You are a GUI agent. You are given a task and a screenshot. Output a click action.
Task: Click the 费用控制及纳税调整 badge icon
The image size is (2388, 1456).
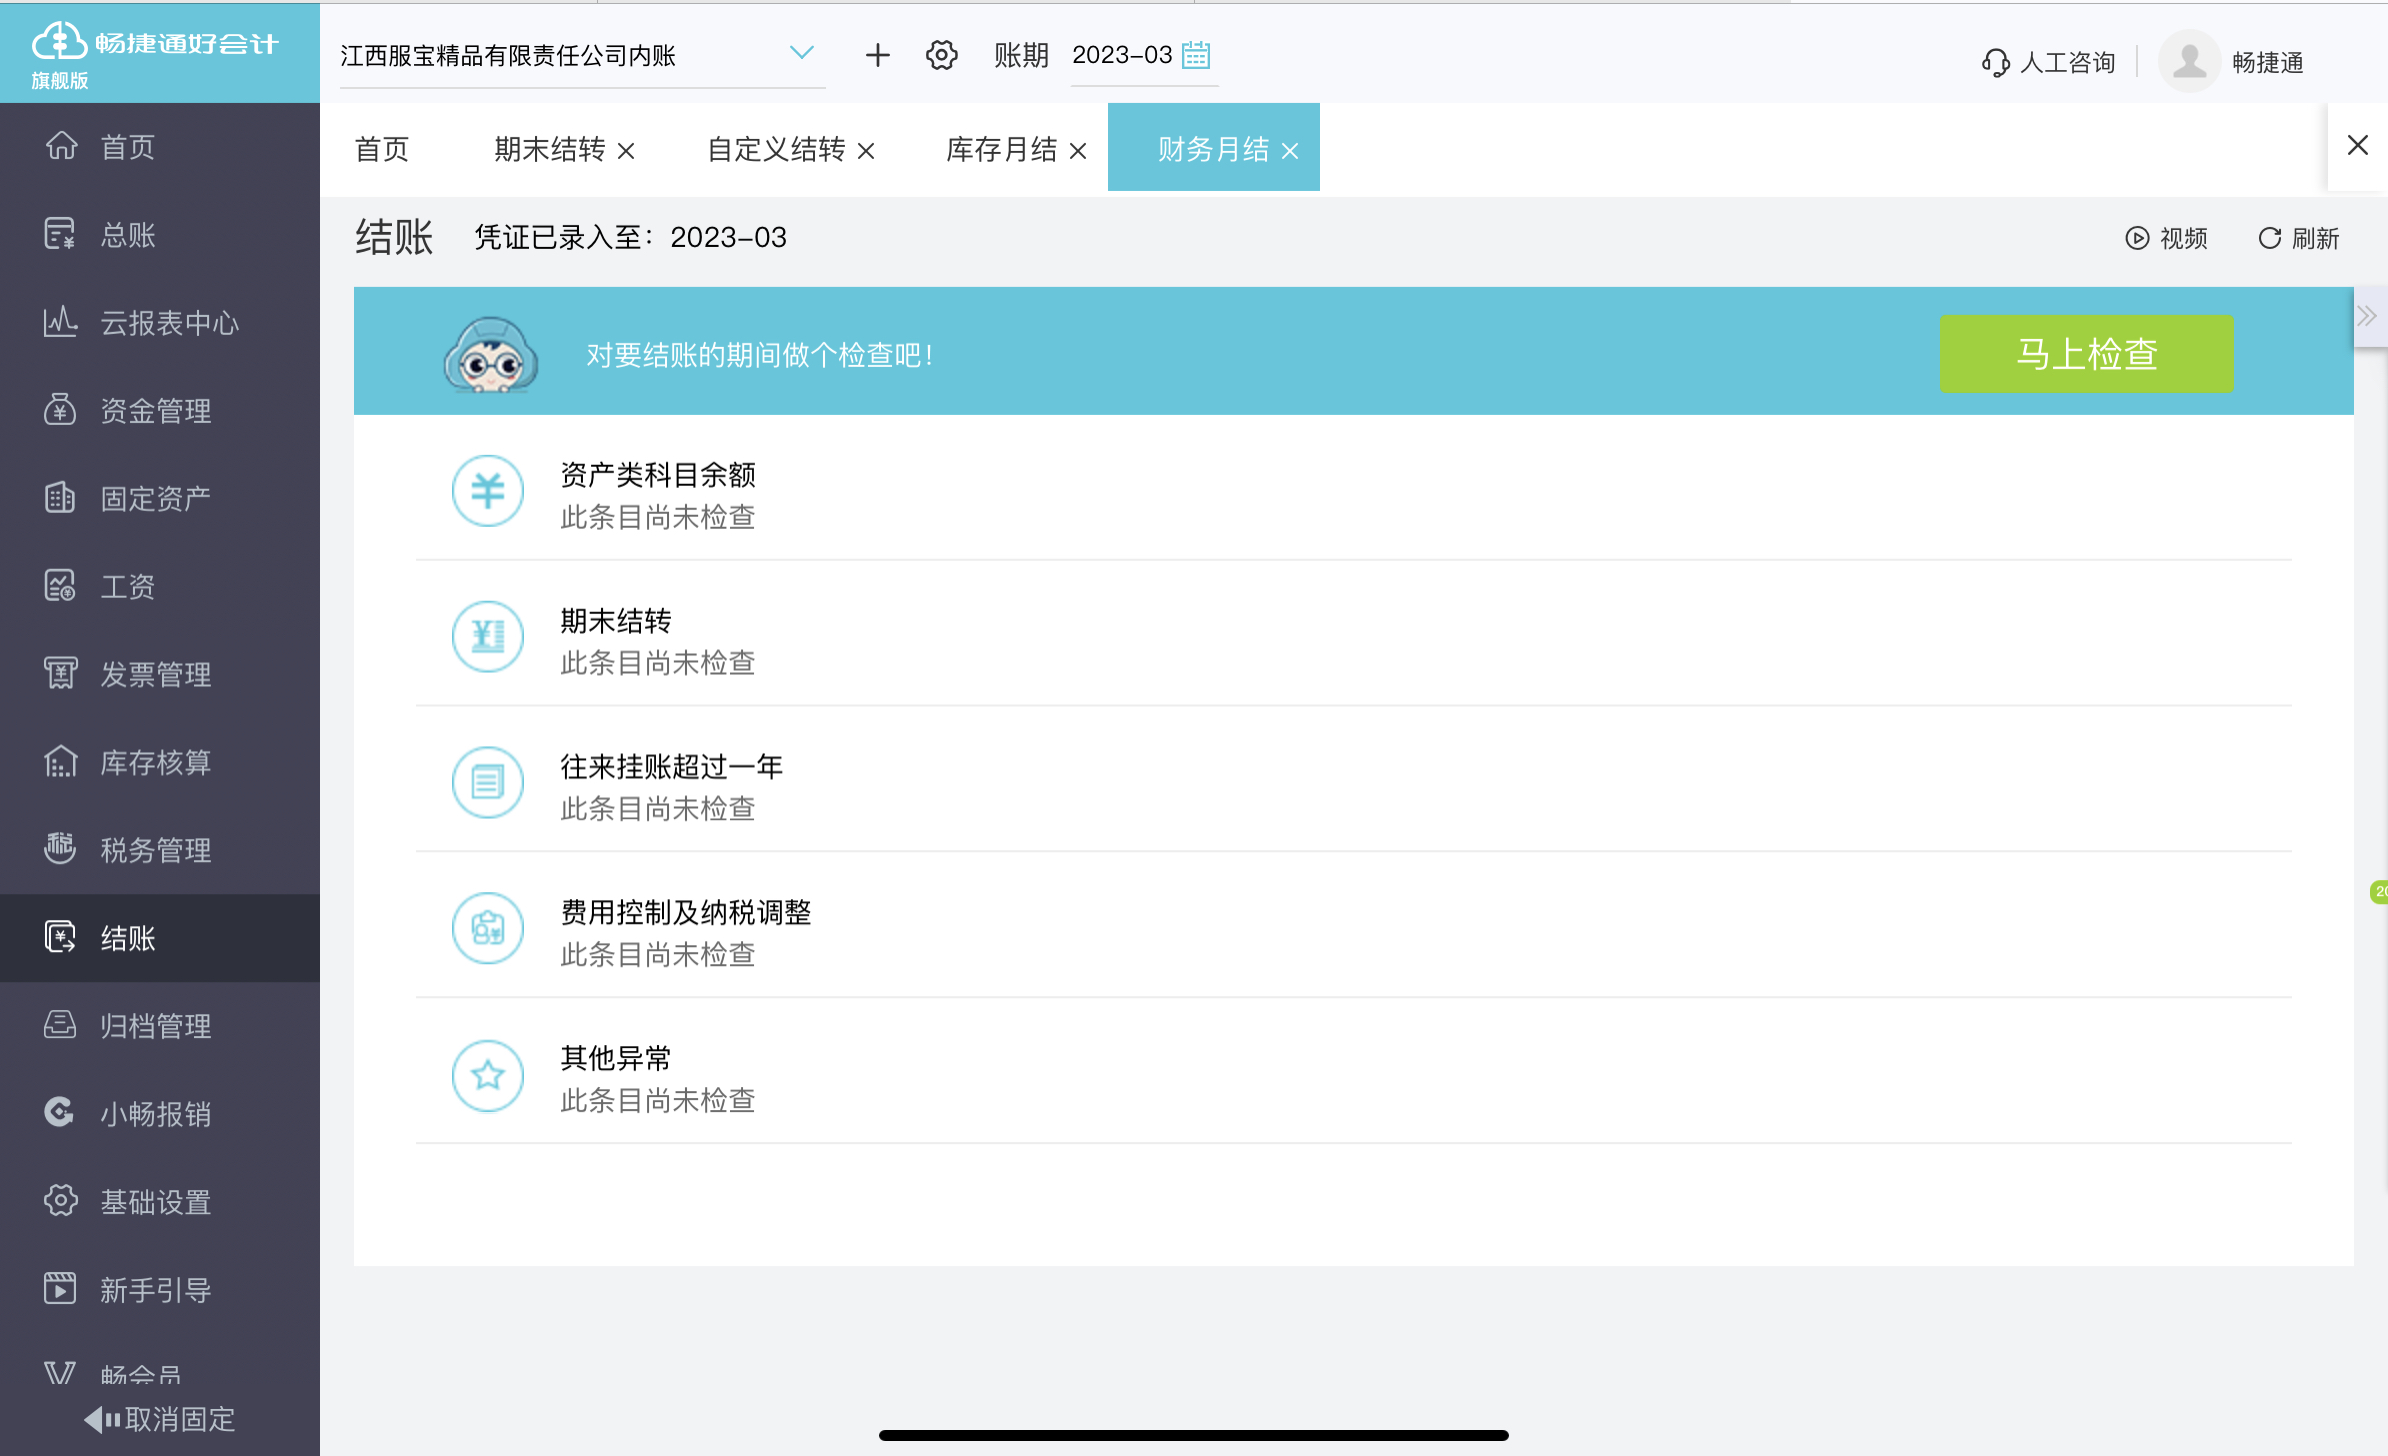(x=486, y=927)
